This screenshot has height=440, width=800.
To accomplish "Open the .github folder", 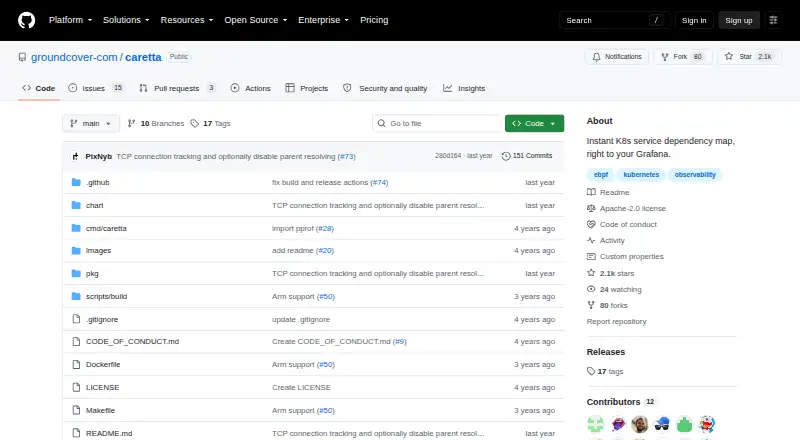I will coord(97,182).
